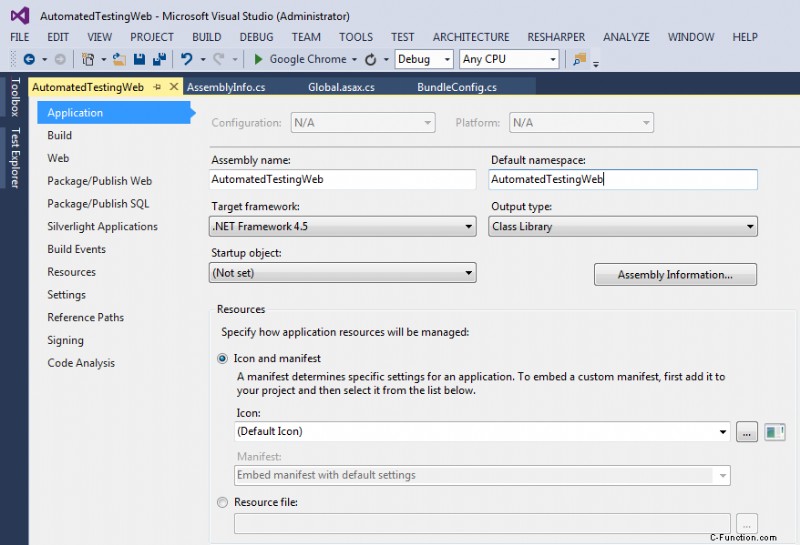The width and height of the screenshot is (800, 545).
Task: Switch to the Global.asax.cs tab
Action: [x=341, y=87]
